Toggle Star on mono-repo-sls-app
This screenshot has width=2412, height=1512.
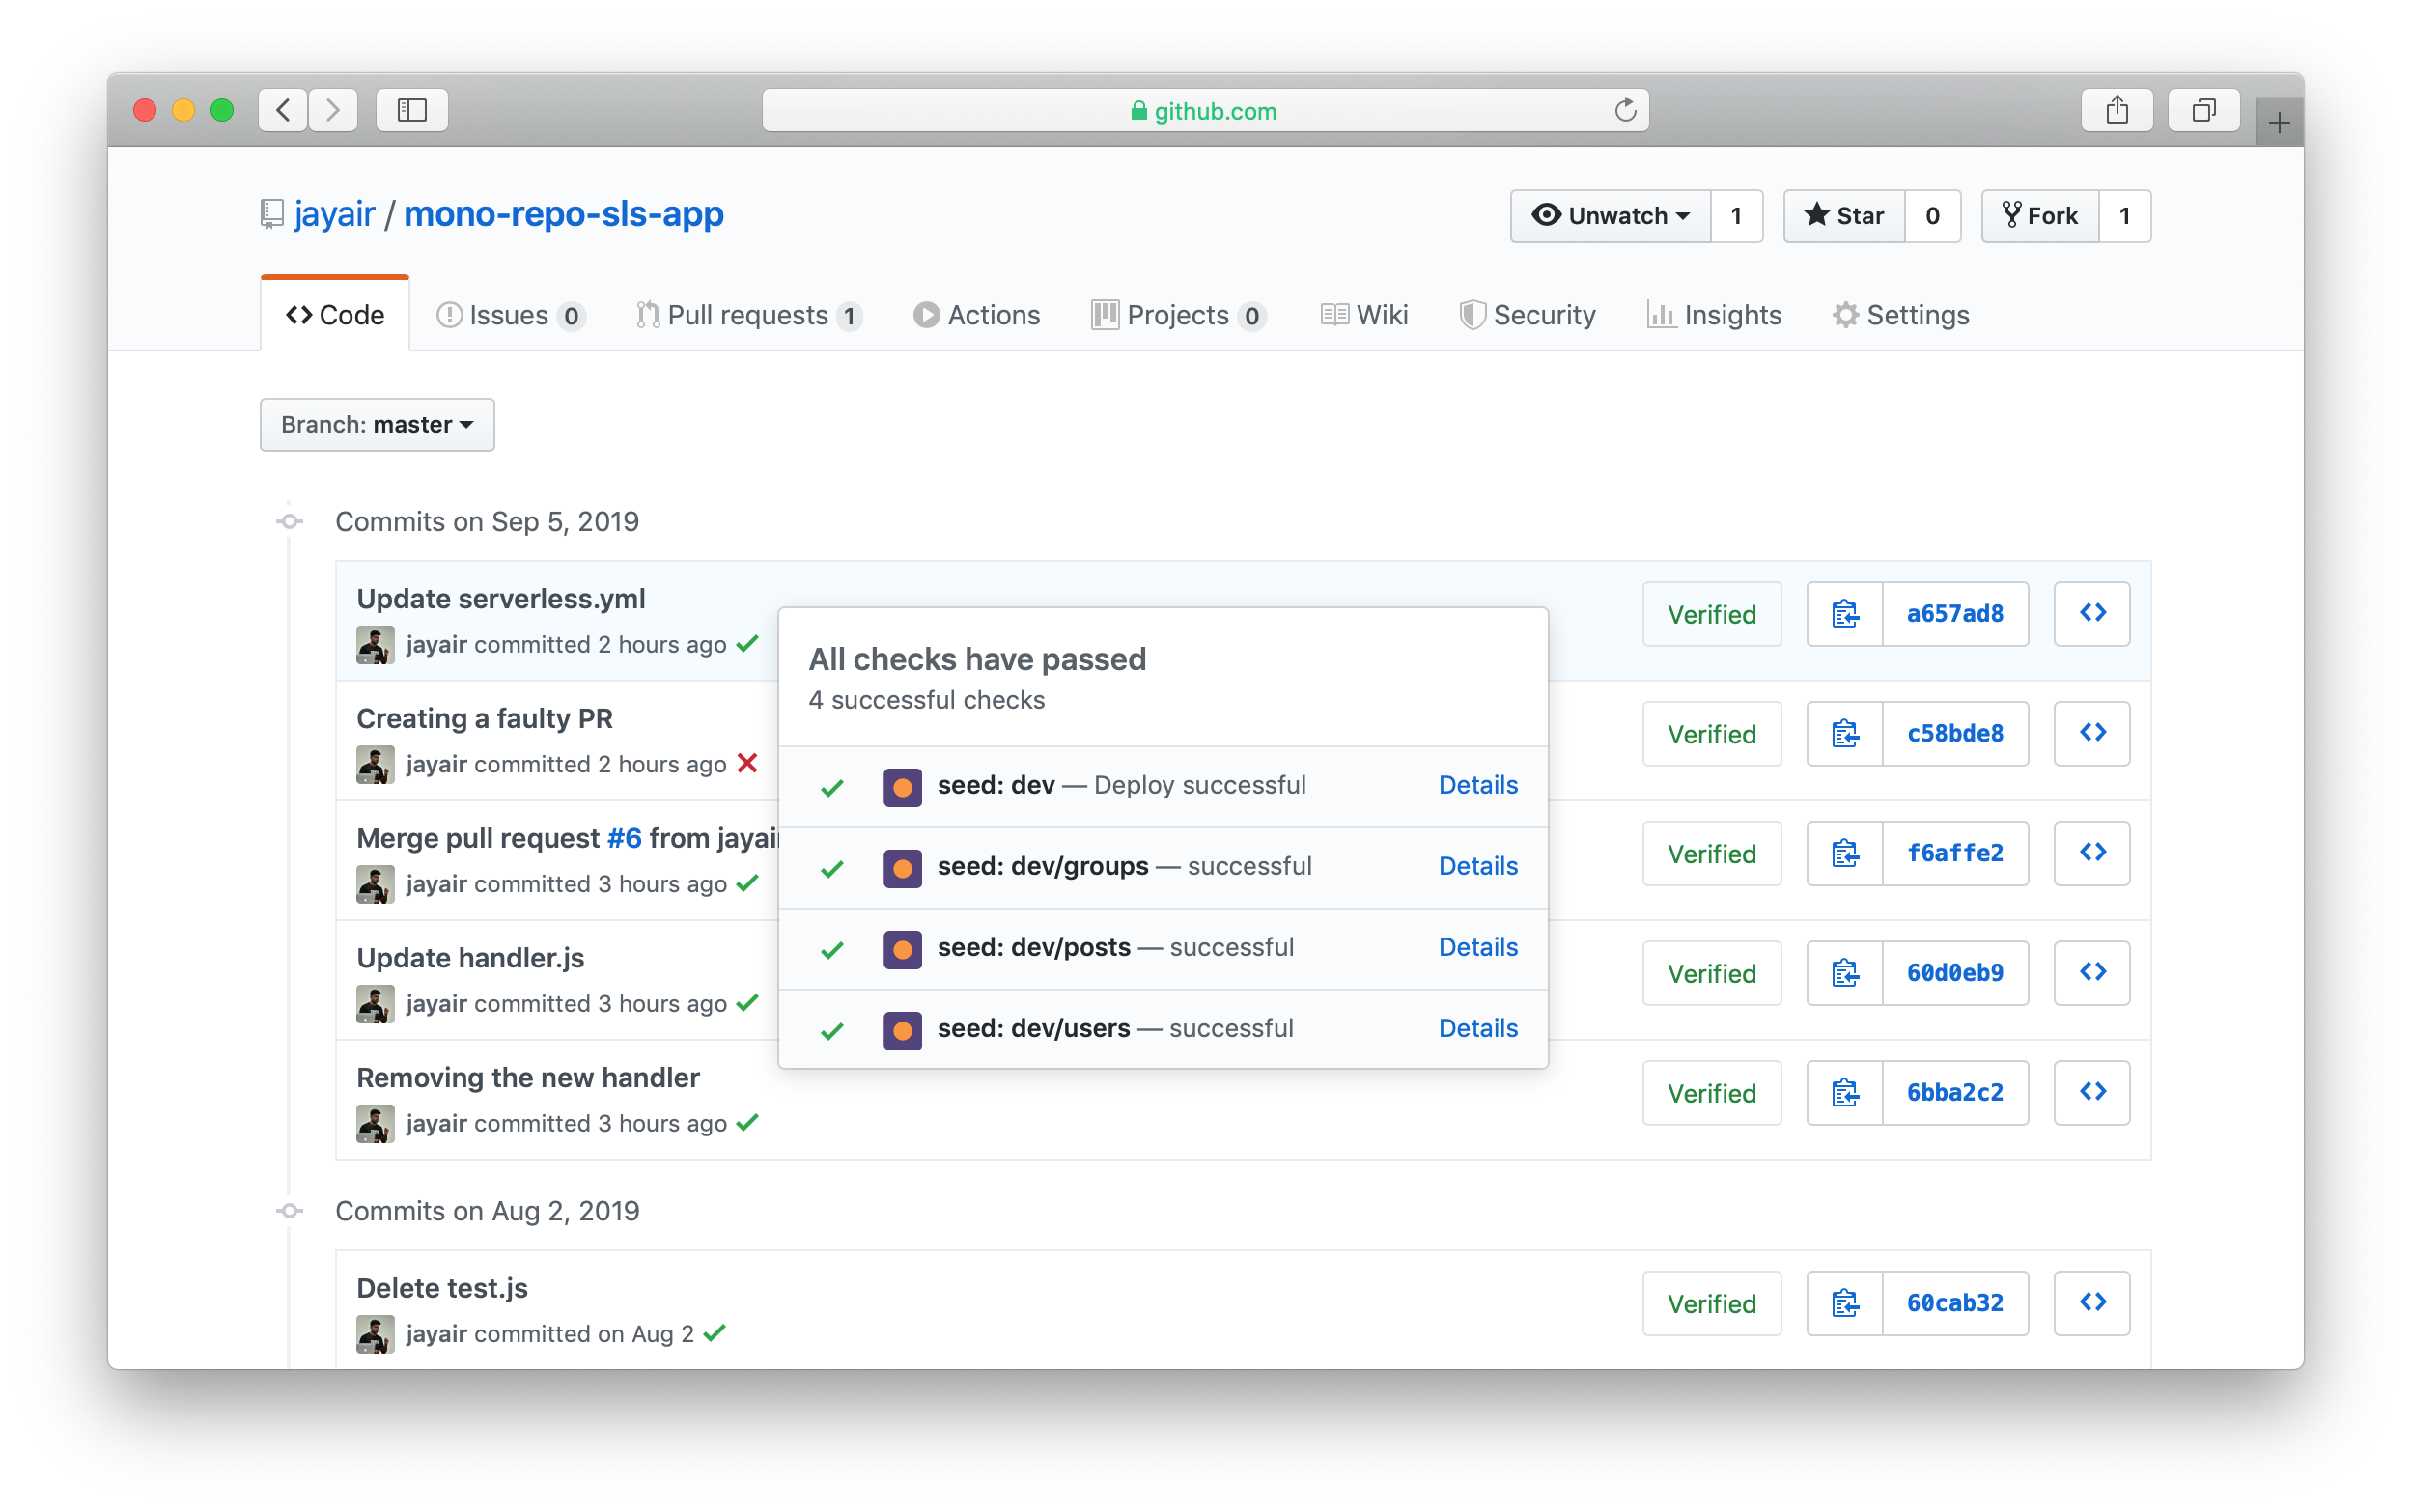[x=1849, y=214]
